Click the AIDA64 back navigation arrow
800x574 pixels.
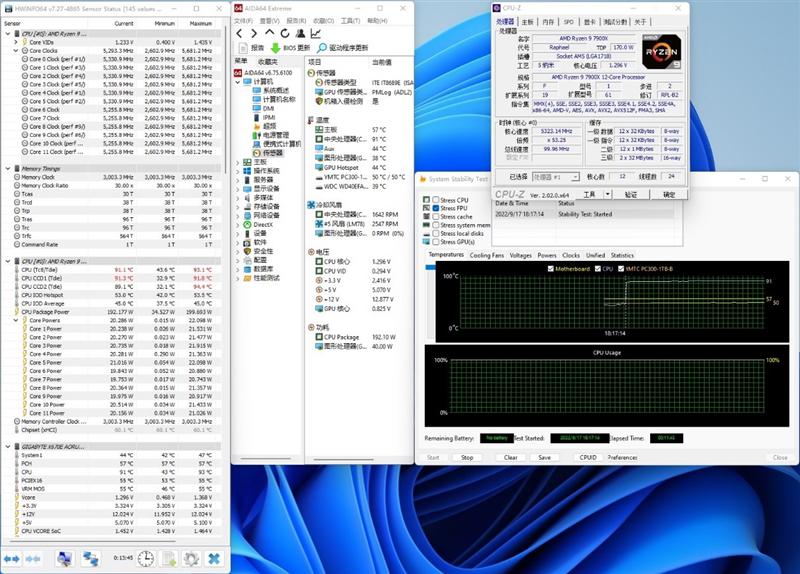tap(240, 33)
